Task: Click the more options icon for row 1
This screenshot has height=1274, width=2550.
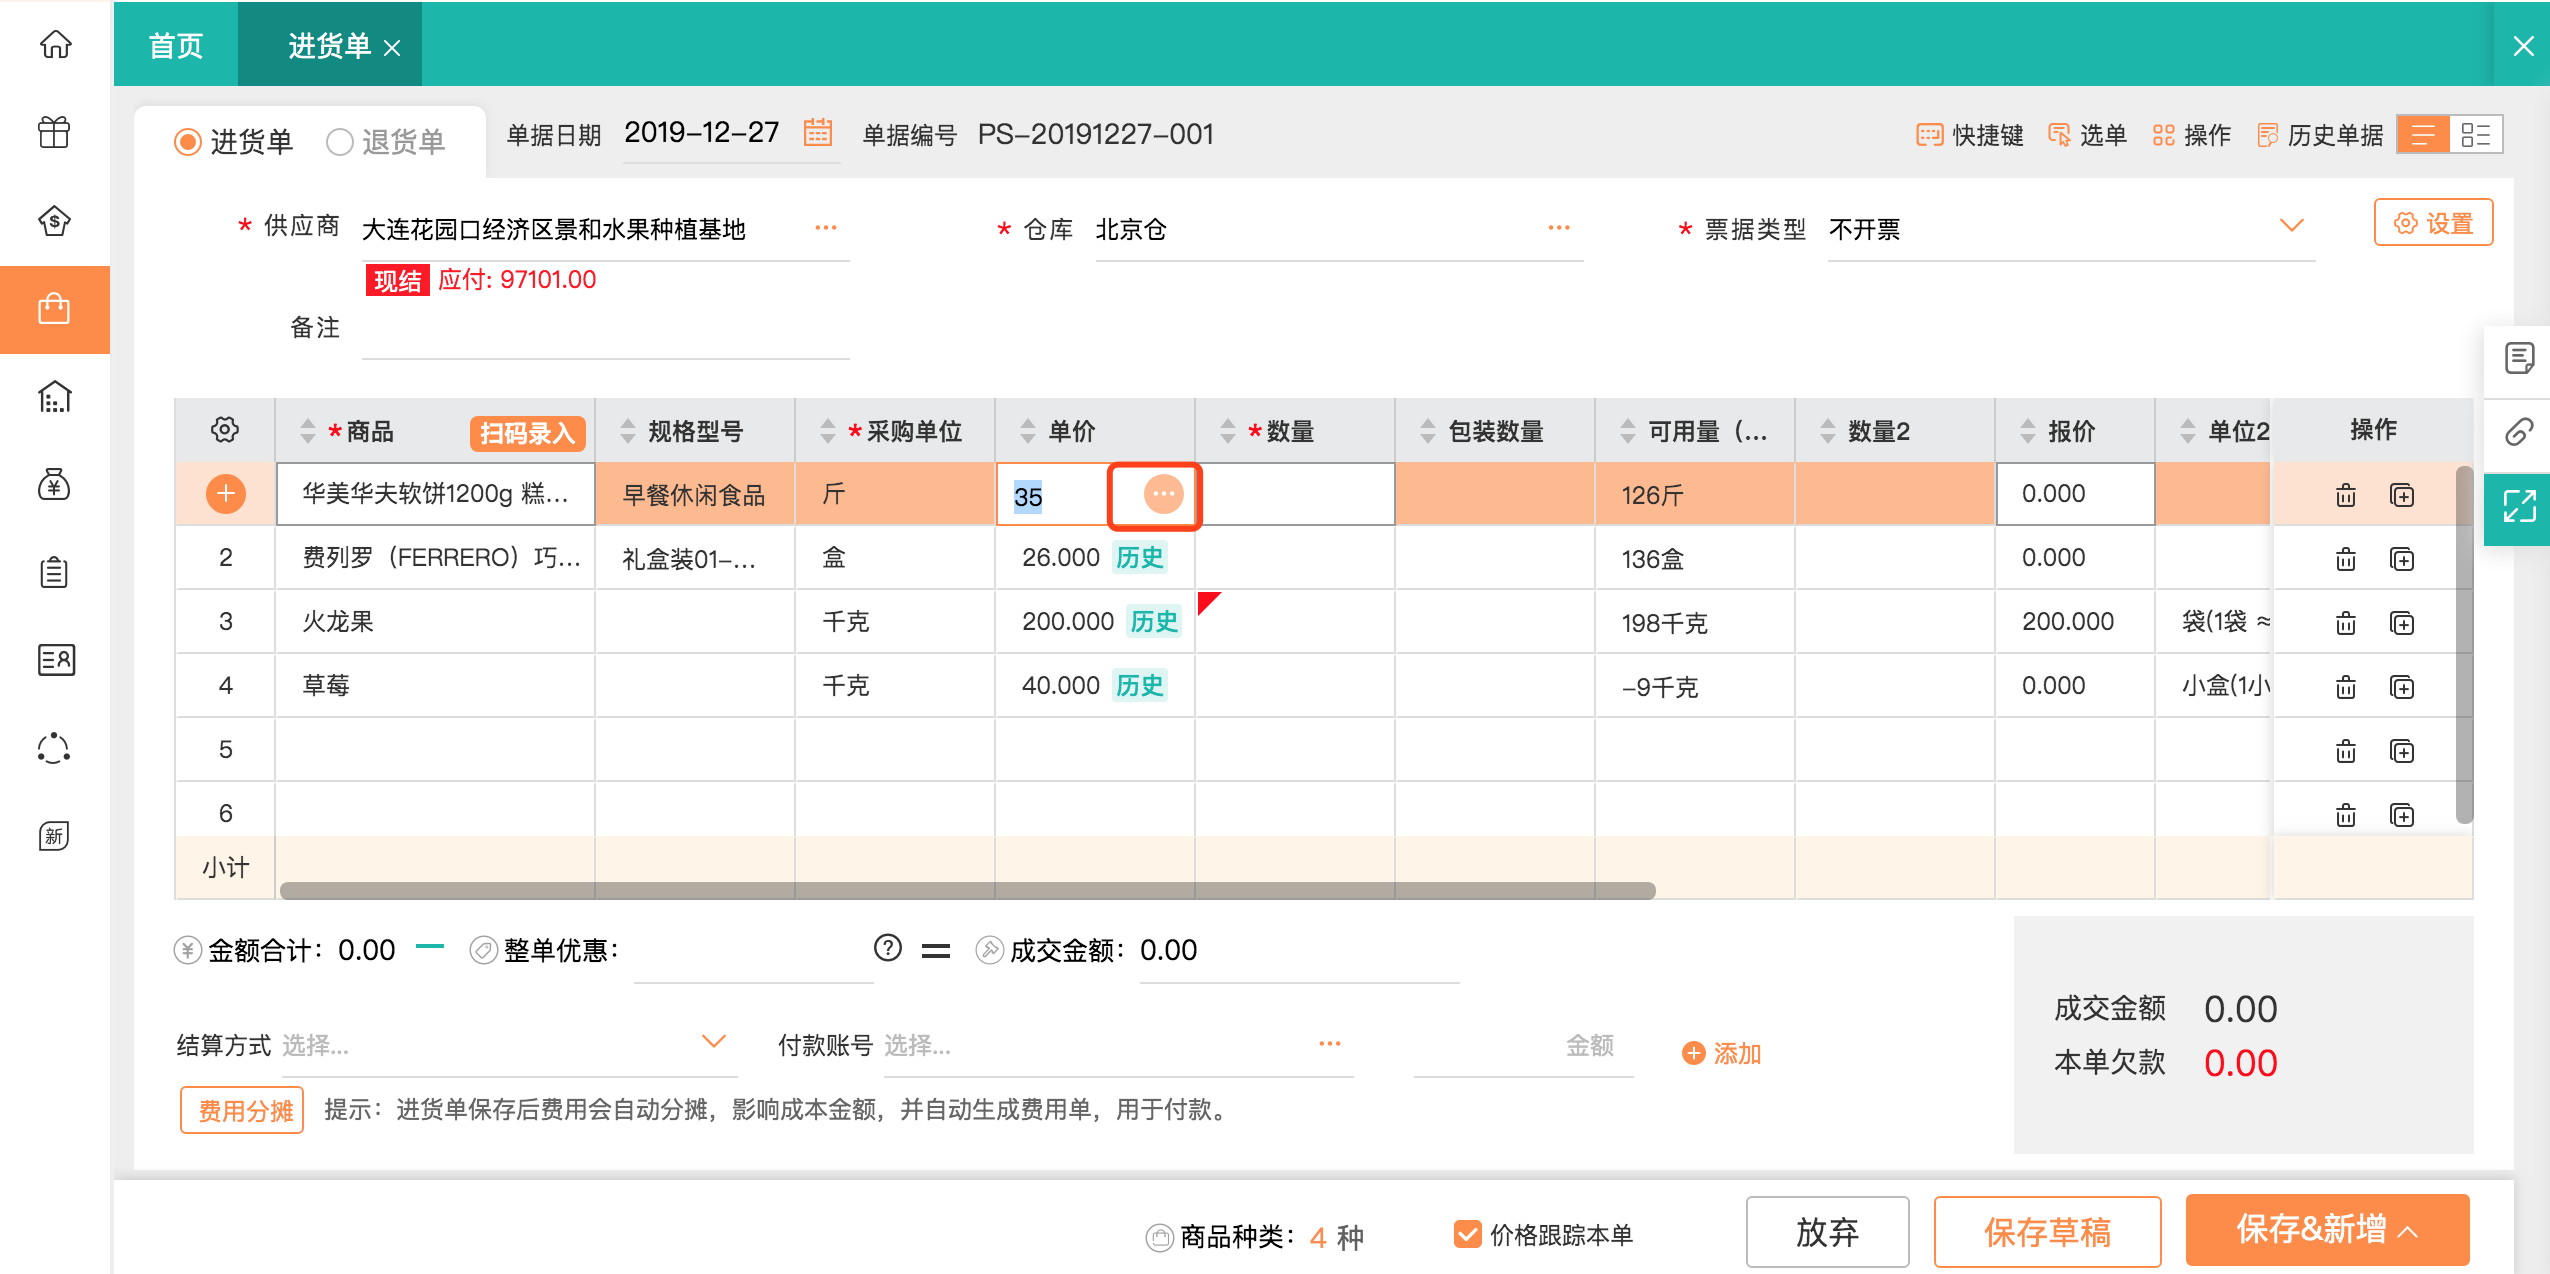Action: click(1161, 495)
